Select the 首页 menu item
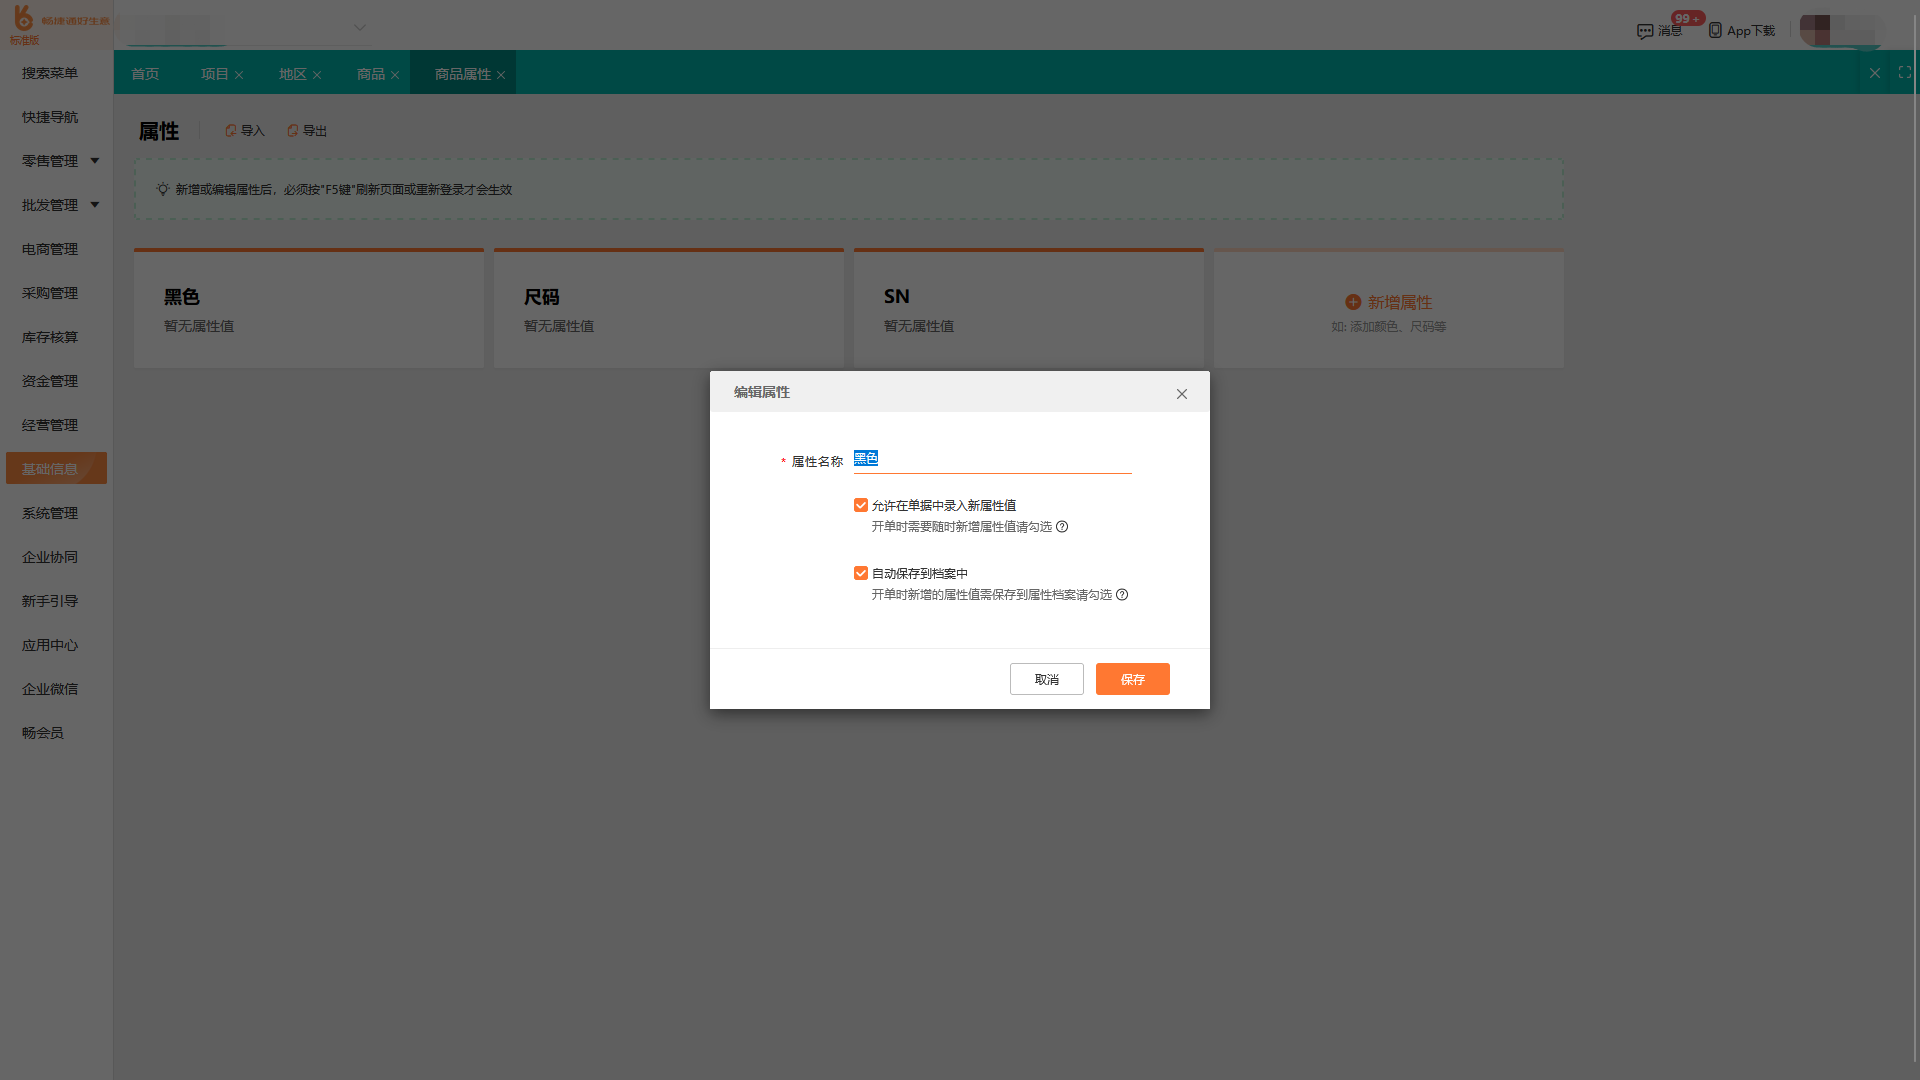 tap(145, 74)
